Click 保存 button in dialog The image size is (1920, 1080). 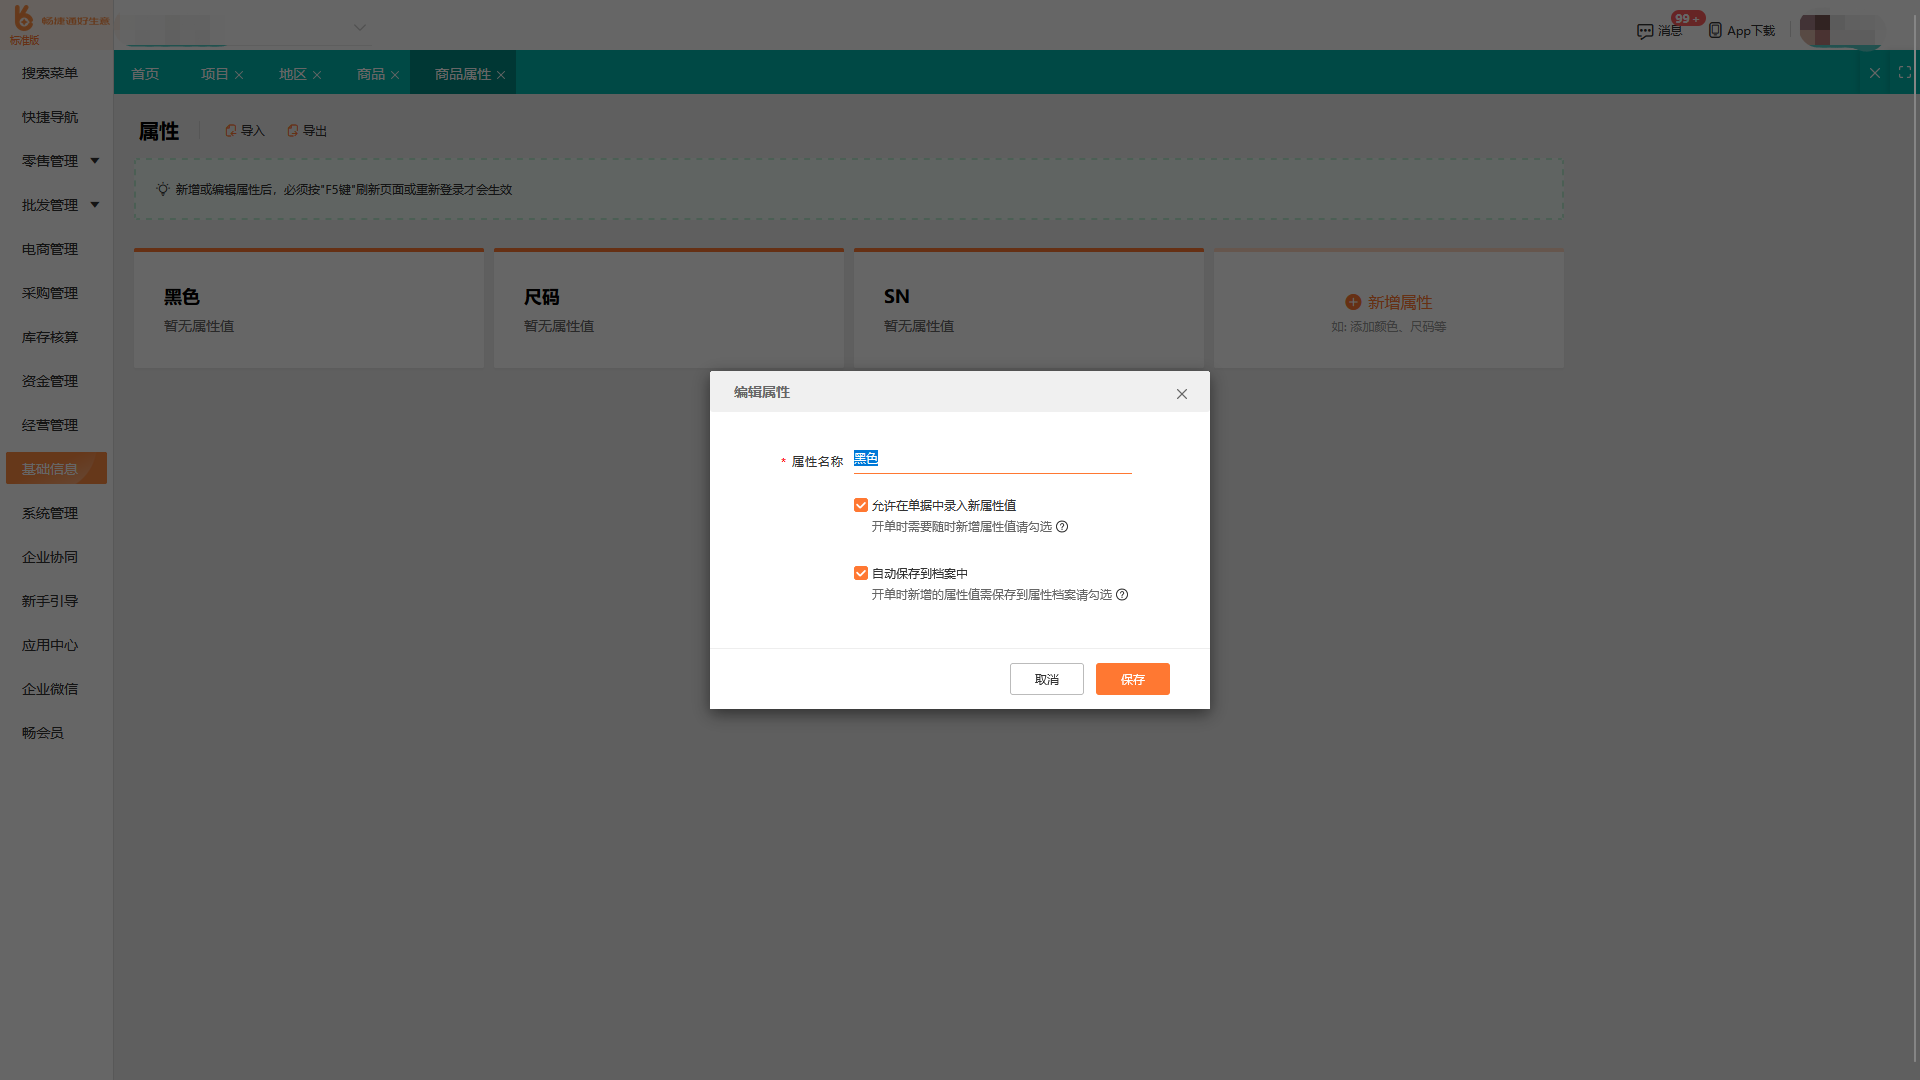coord(1133,678)
